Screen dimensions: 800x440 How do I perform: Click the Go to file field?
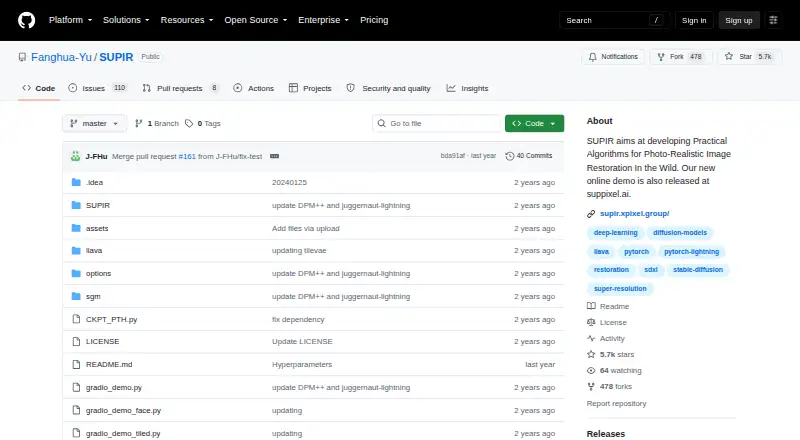(437, 124)
